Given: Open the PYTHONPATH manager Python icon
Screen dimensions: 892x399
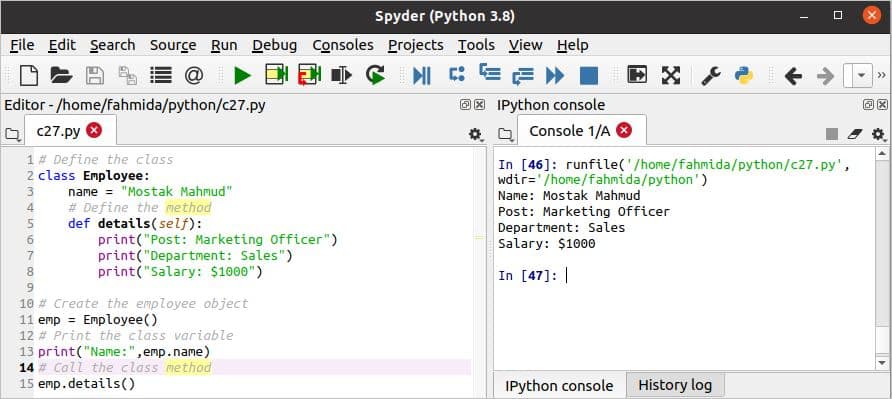Looking at the screenshot, I should (x=744, y=75).
